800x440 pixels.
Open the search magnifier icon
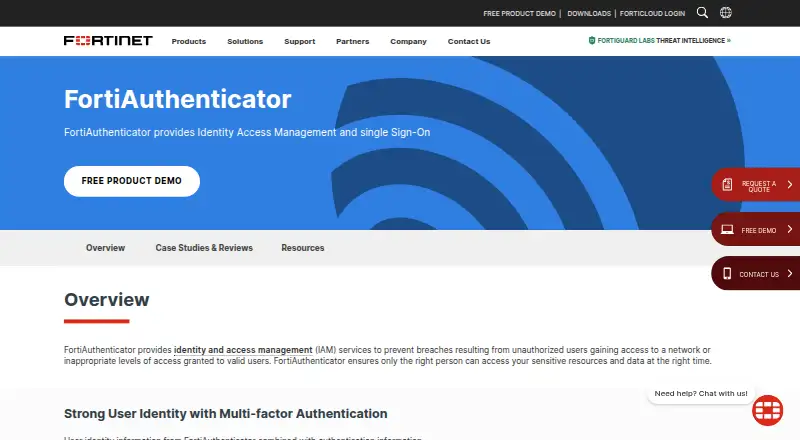click(702, 13)
